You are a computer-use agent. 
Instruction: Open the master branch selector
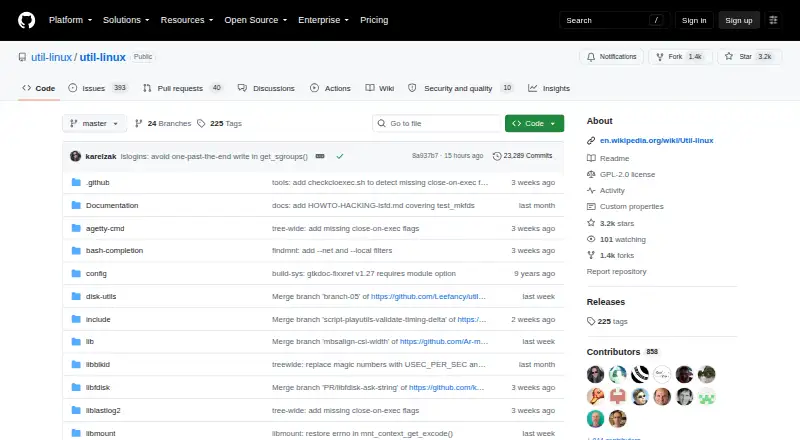(94, 124)
